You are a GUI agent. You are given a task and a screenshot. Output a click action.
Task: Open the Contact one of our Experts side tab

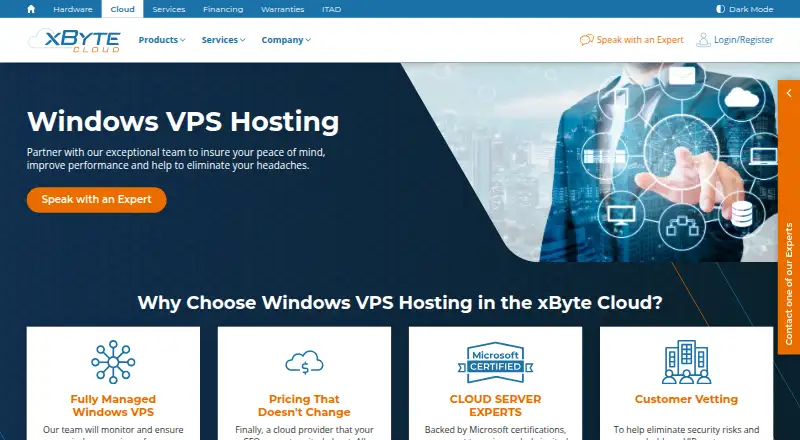tap(789, 283)
